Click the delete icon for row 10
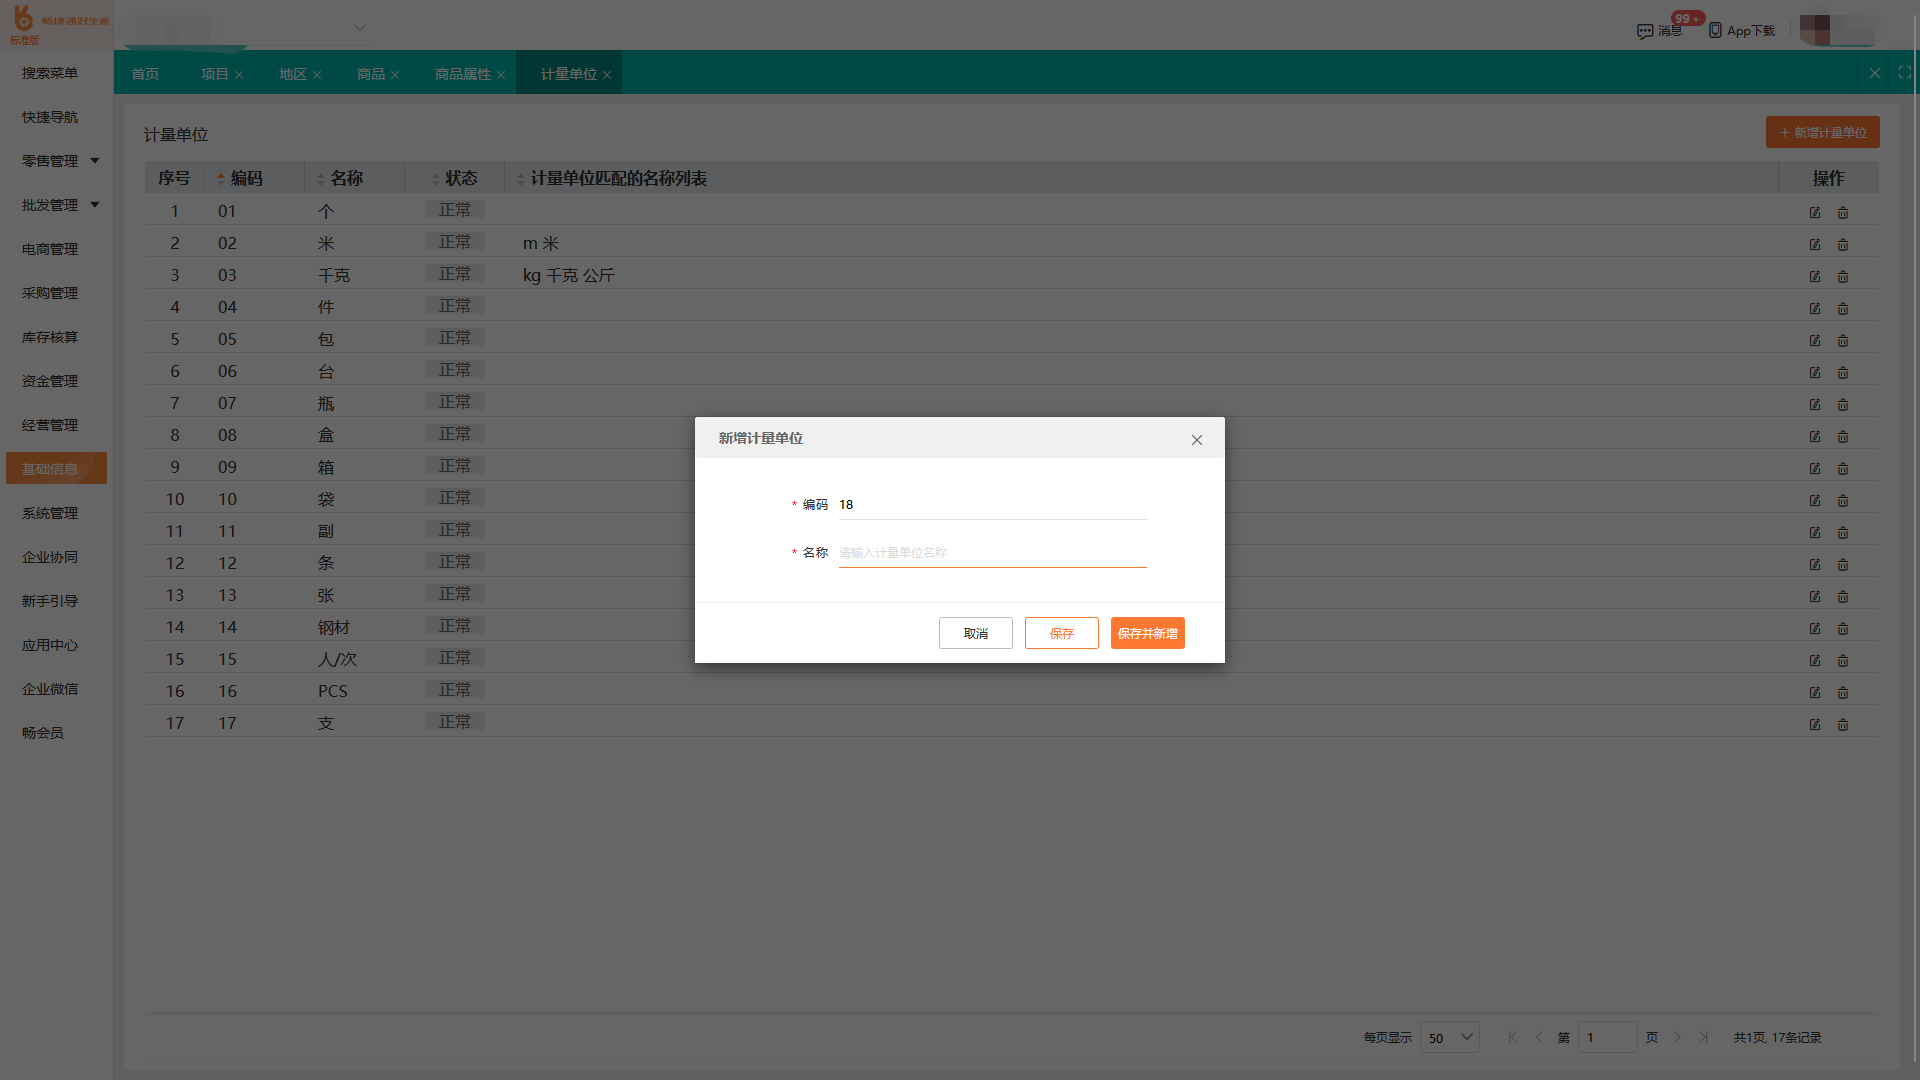Viewport: 1920px width, 1080px height. point(1844,500)
